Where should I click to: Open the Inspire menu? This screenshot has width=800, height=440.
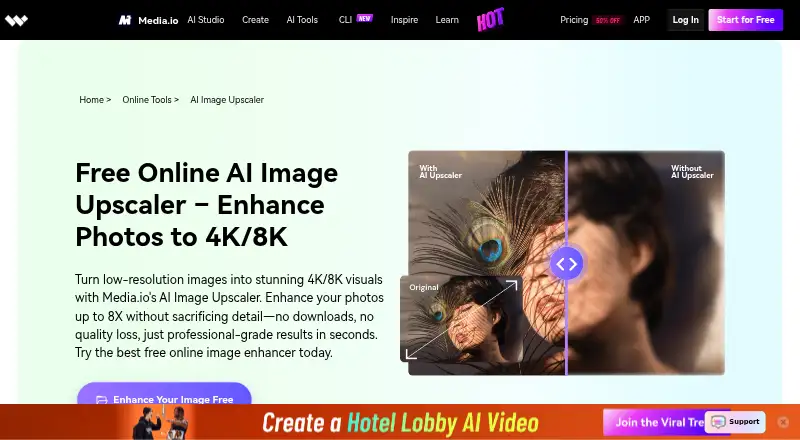404,20
